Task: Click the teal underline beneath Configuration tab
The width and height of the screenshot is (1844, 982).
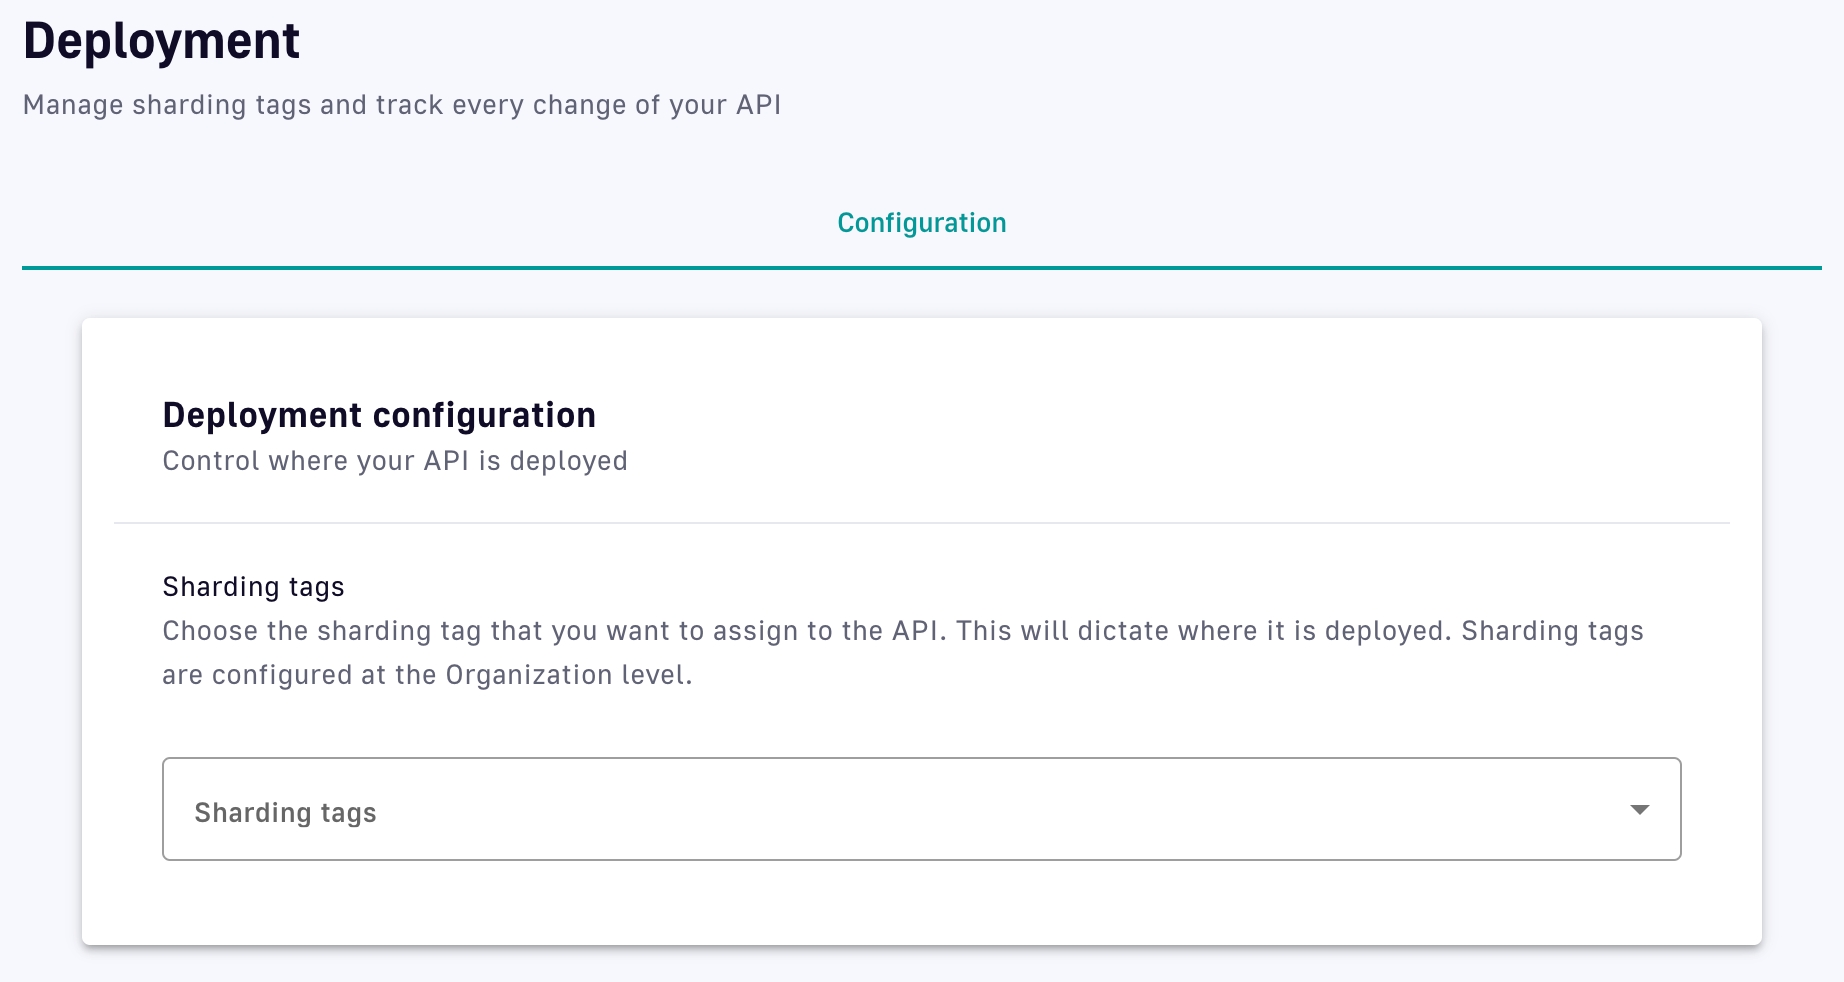Action: 921,267
